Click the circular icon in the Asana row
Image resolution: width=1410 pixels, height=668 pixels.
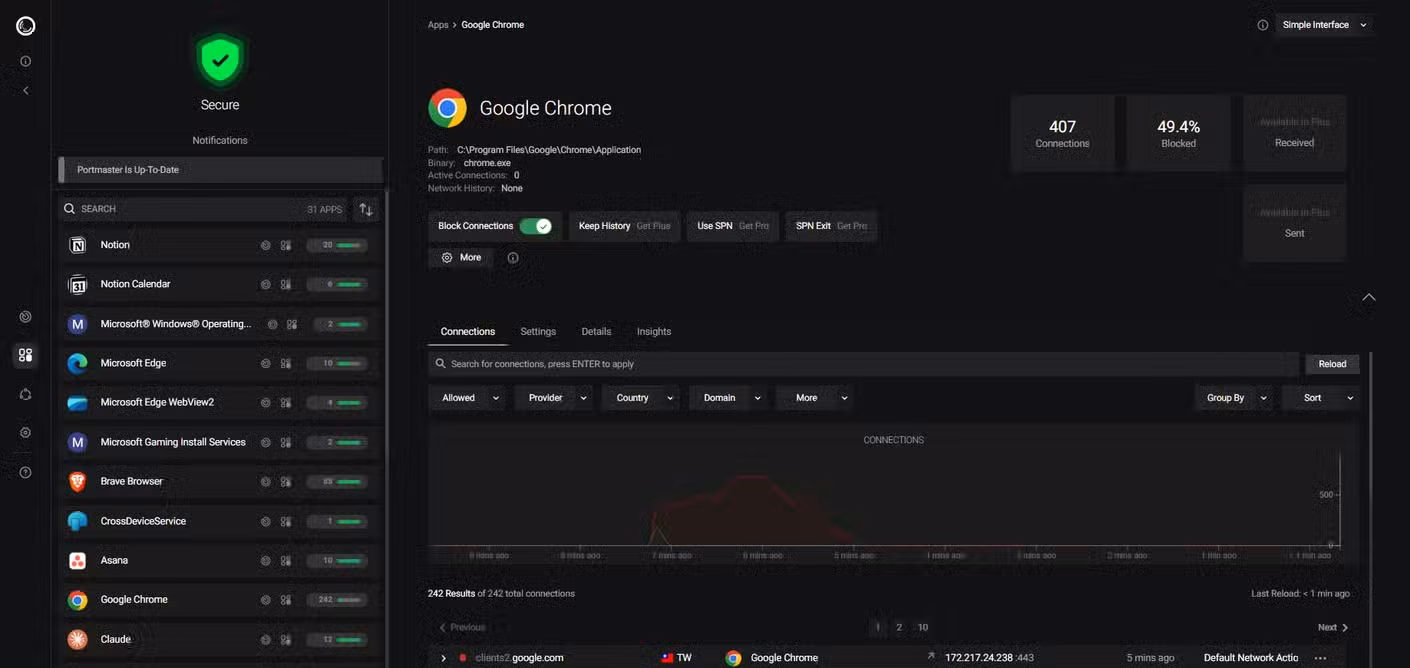tap(265, 561)
